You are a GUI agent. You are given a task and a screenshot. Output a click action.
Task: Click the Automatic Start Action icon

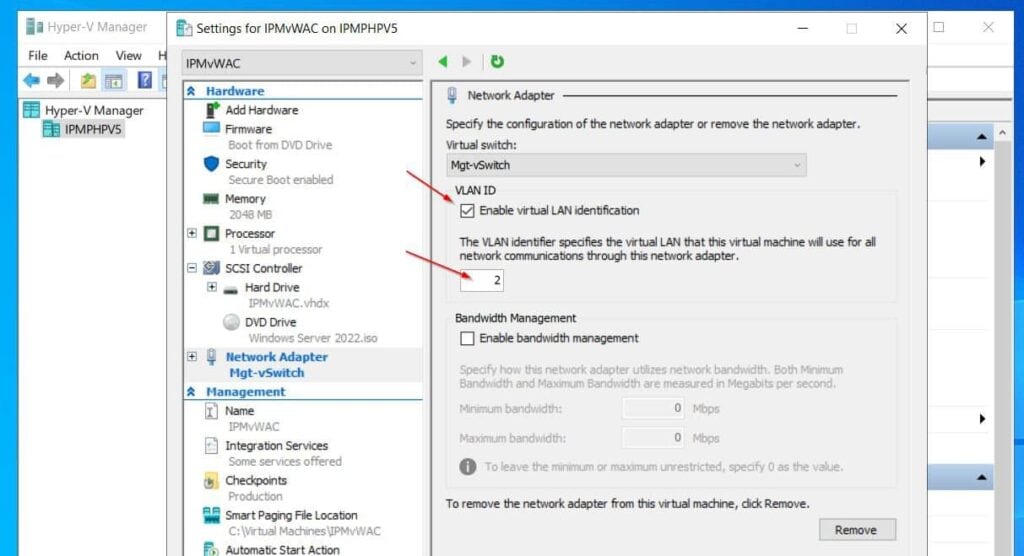pos(210,549)
